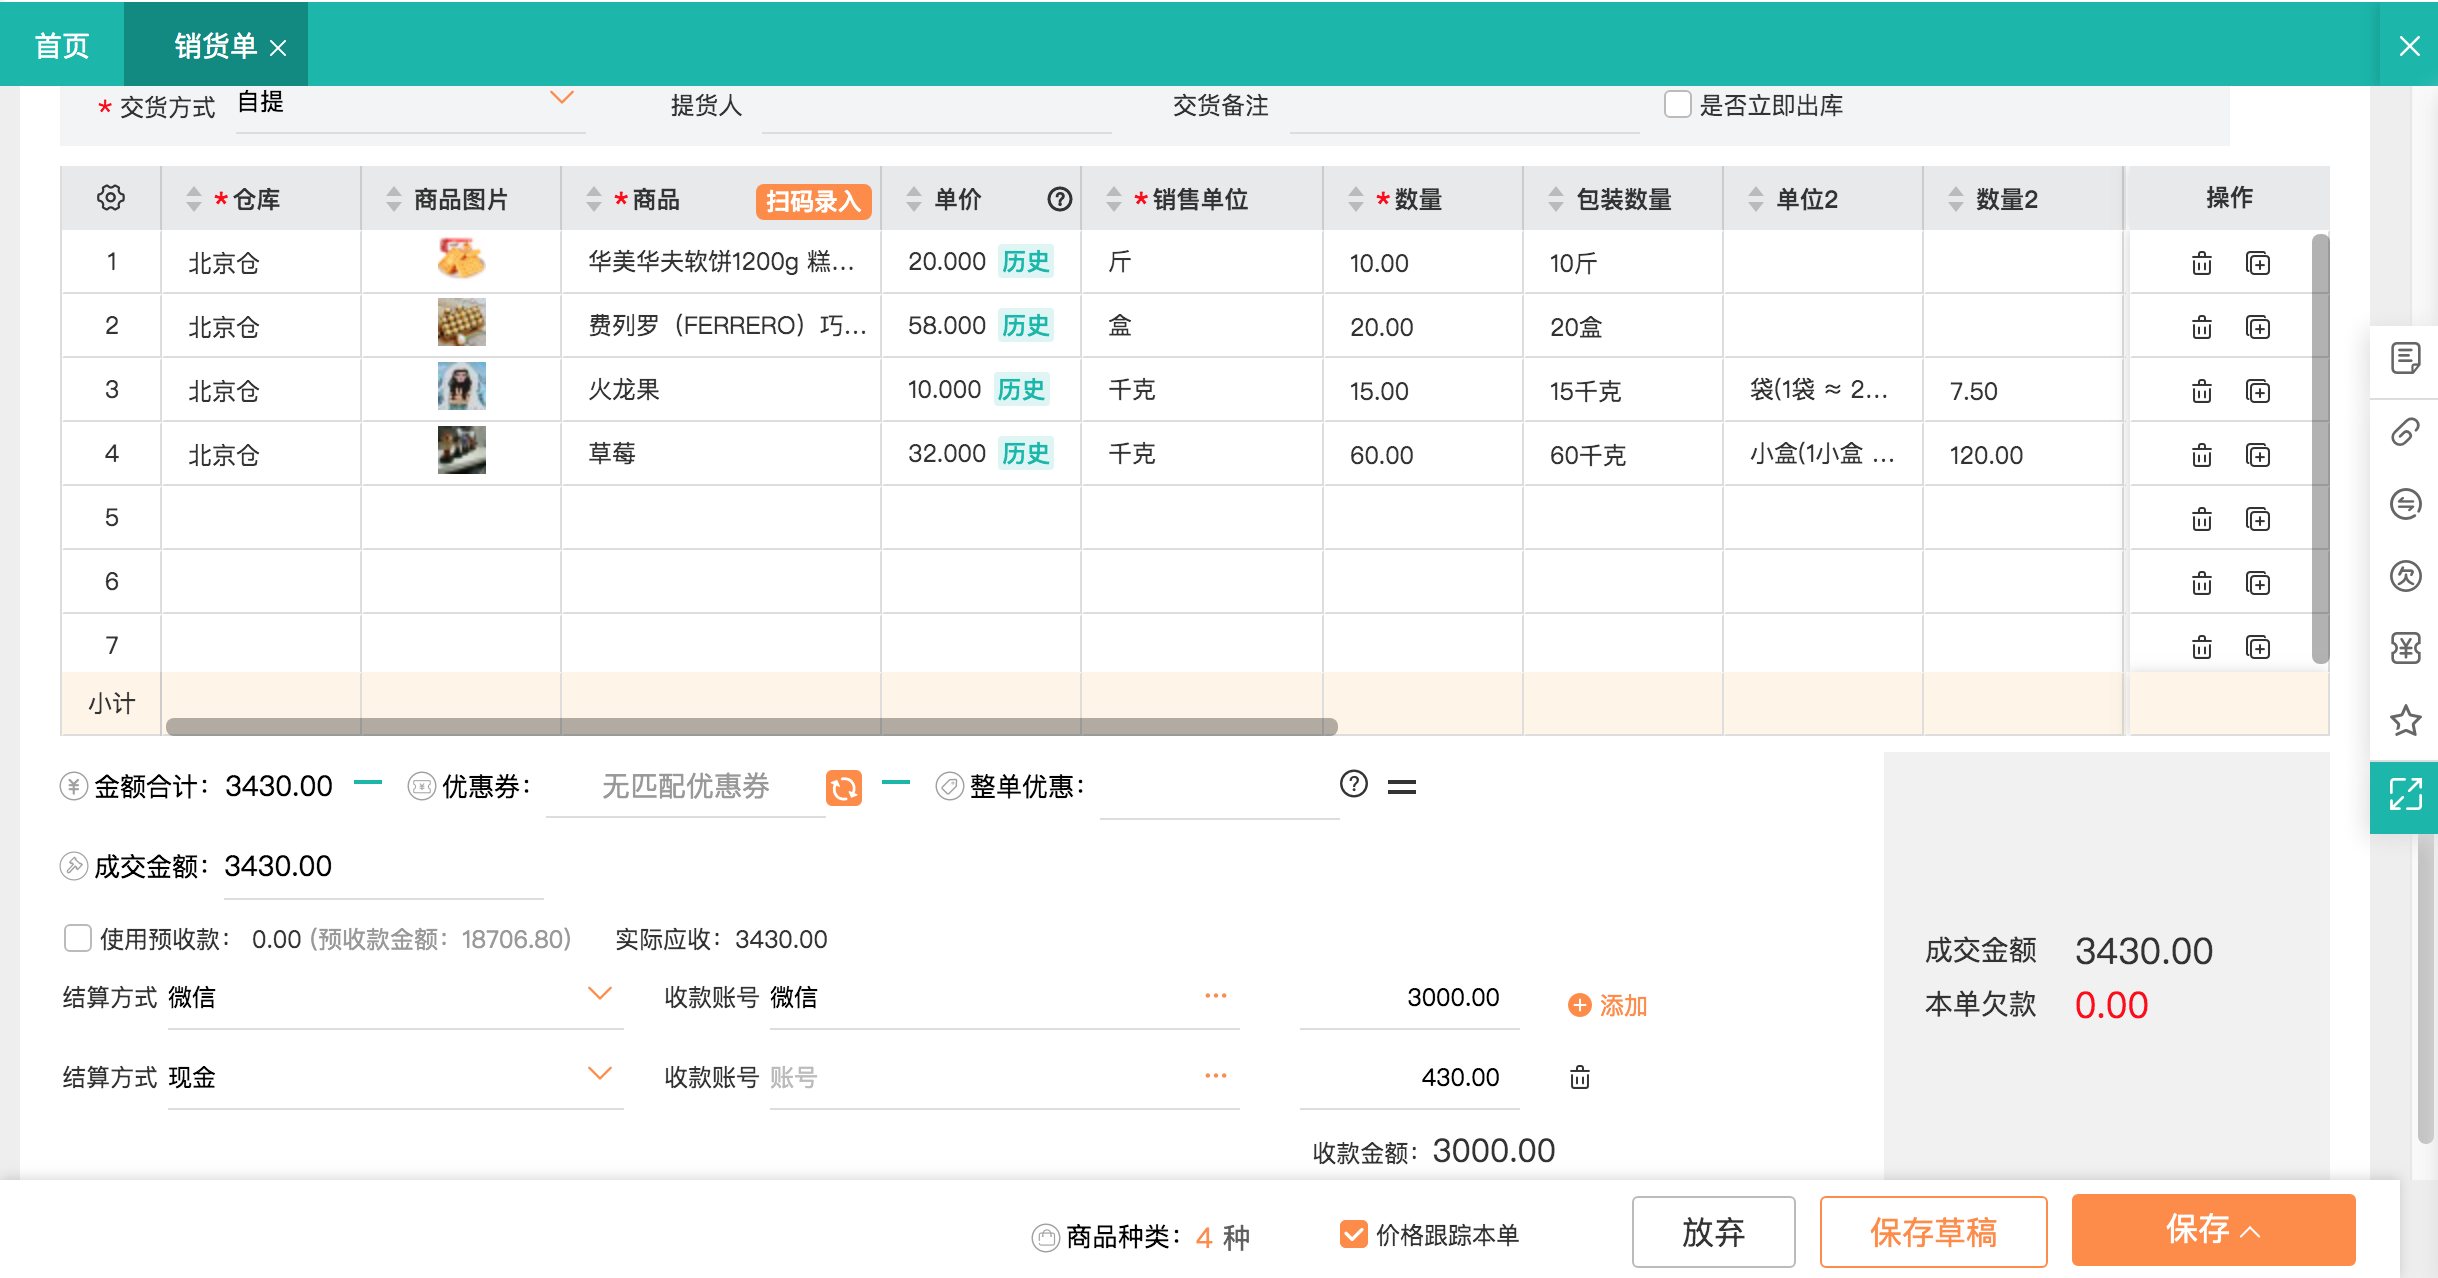Click the 历史 link for 草莓 price
This screenshot has width=2438, height=1278.
tap(1026, 454)
